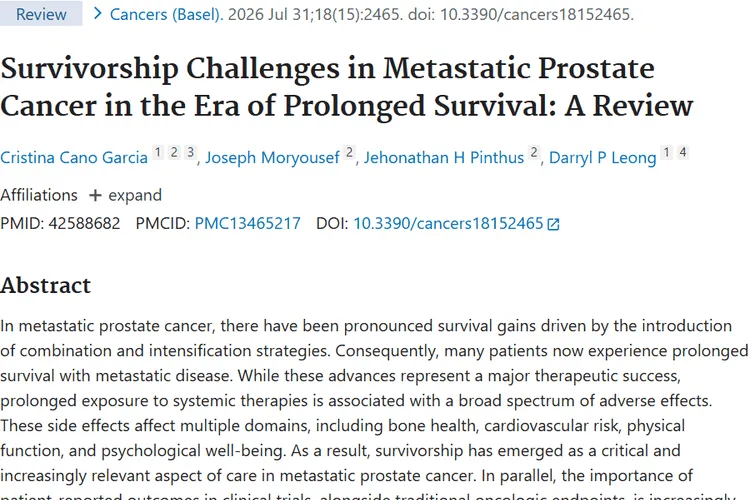750x500 pixels.
Task: Expand the Affiliations section
Action: click(x=125, y=195)
